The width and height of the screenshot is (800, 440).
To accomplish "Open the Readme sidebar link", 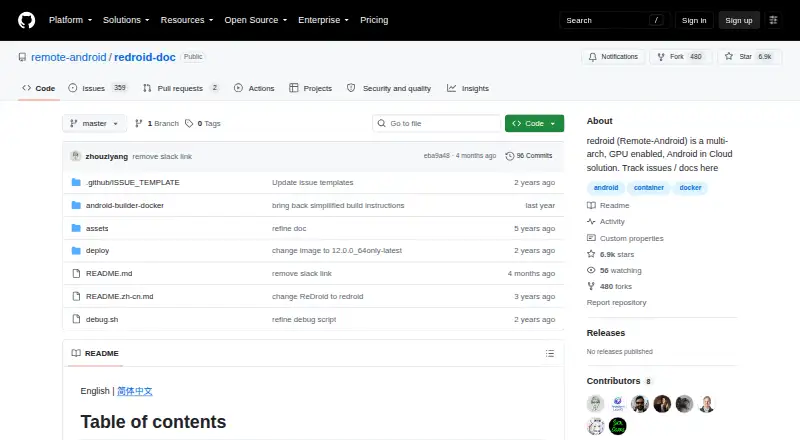I will pyautogui.click(x=608, y=205).
